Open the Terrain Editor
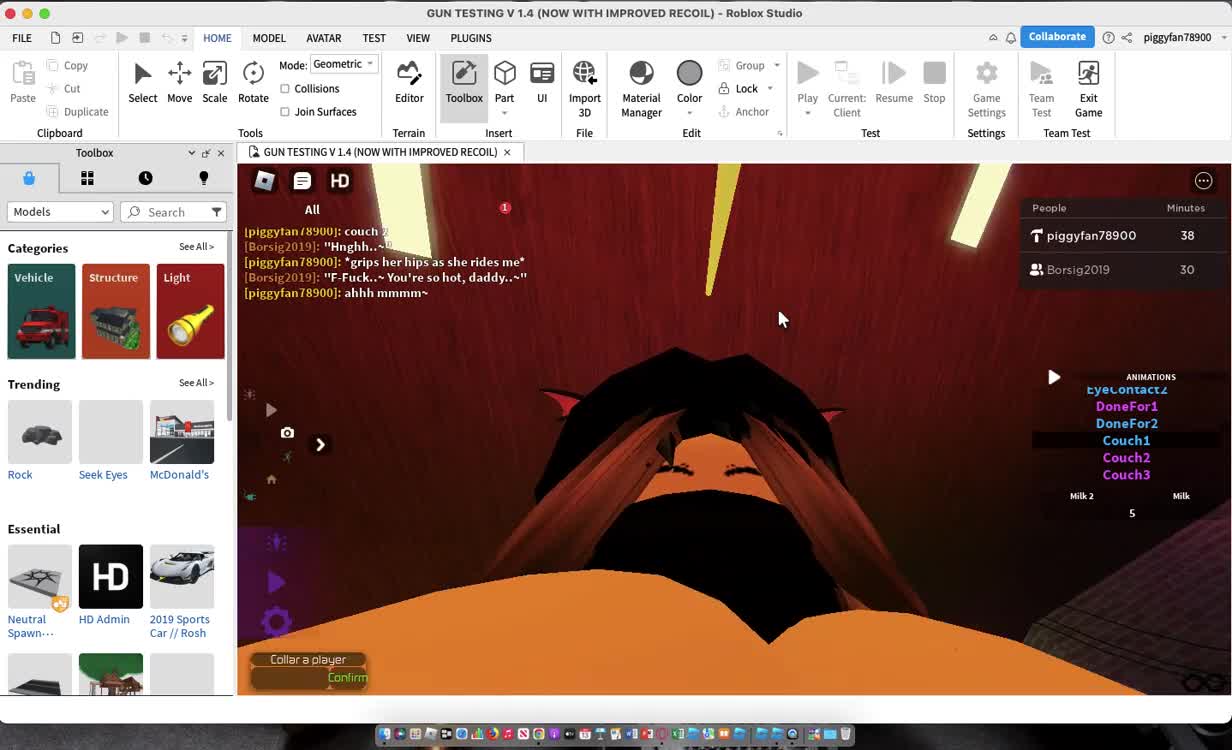 tap(409, 81)
